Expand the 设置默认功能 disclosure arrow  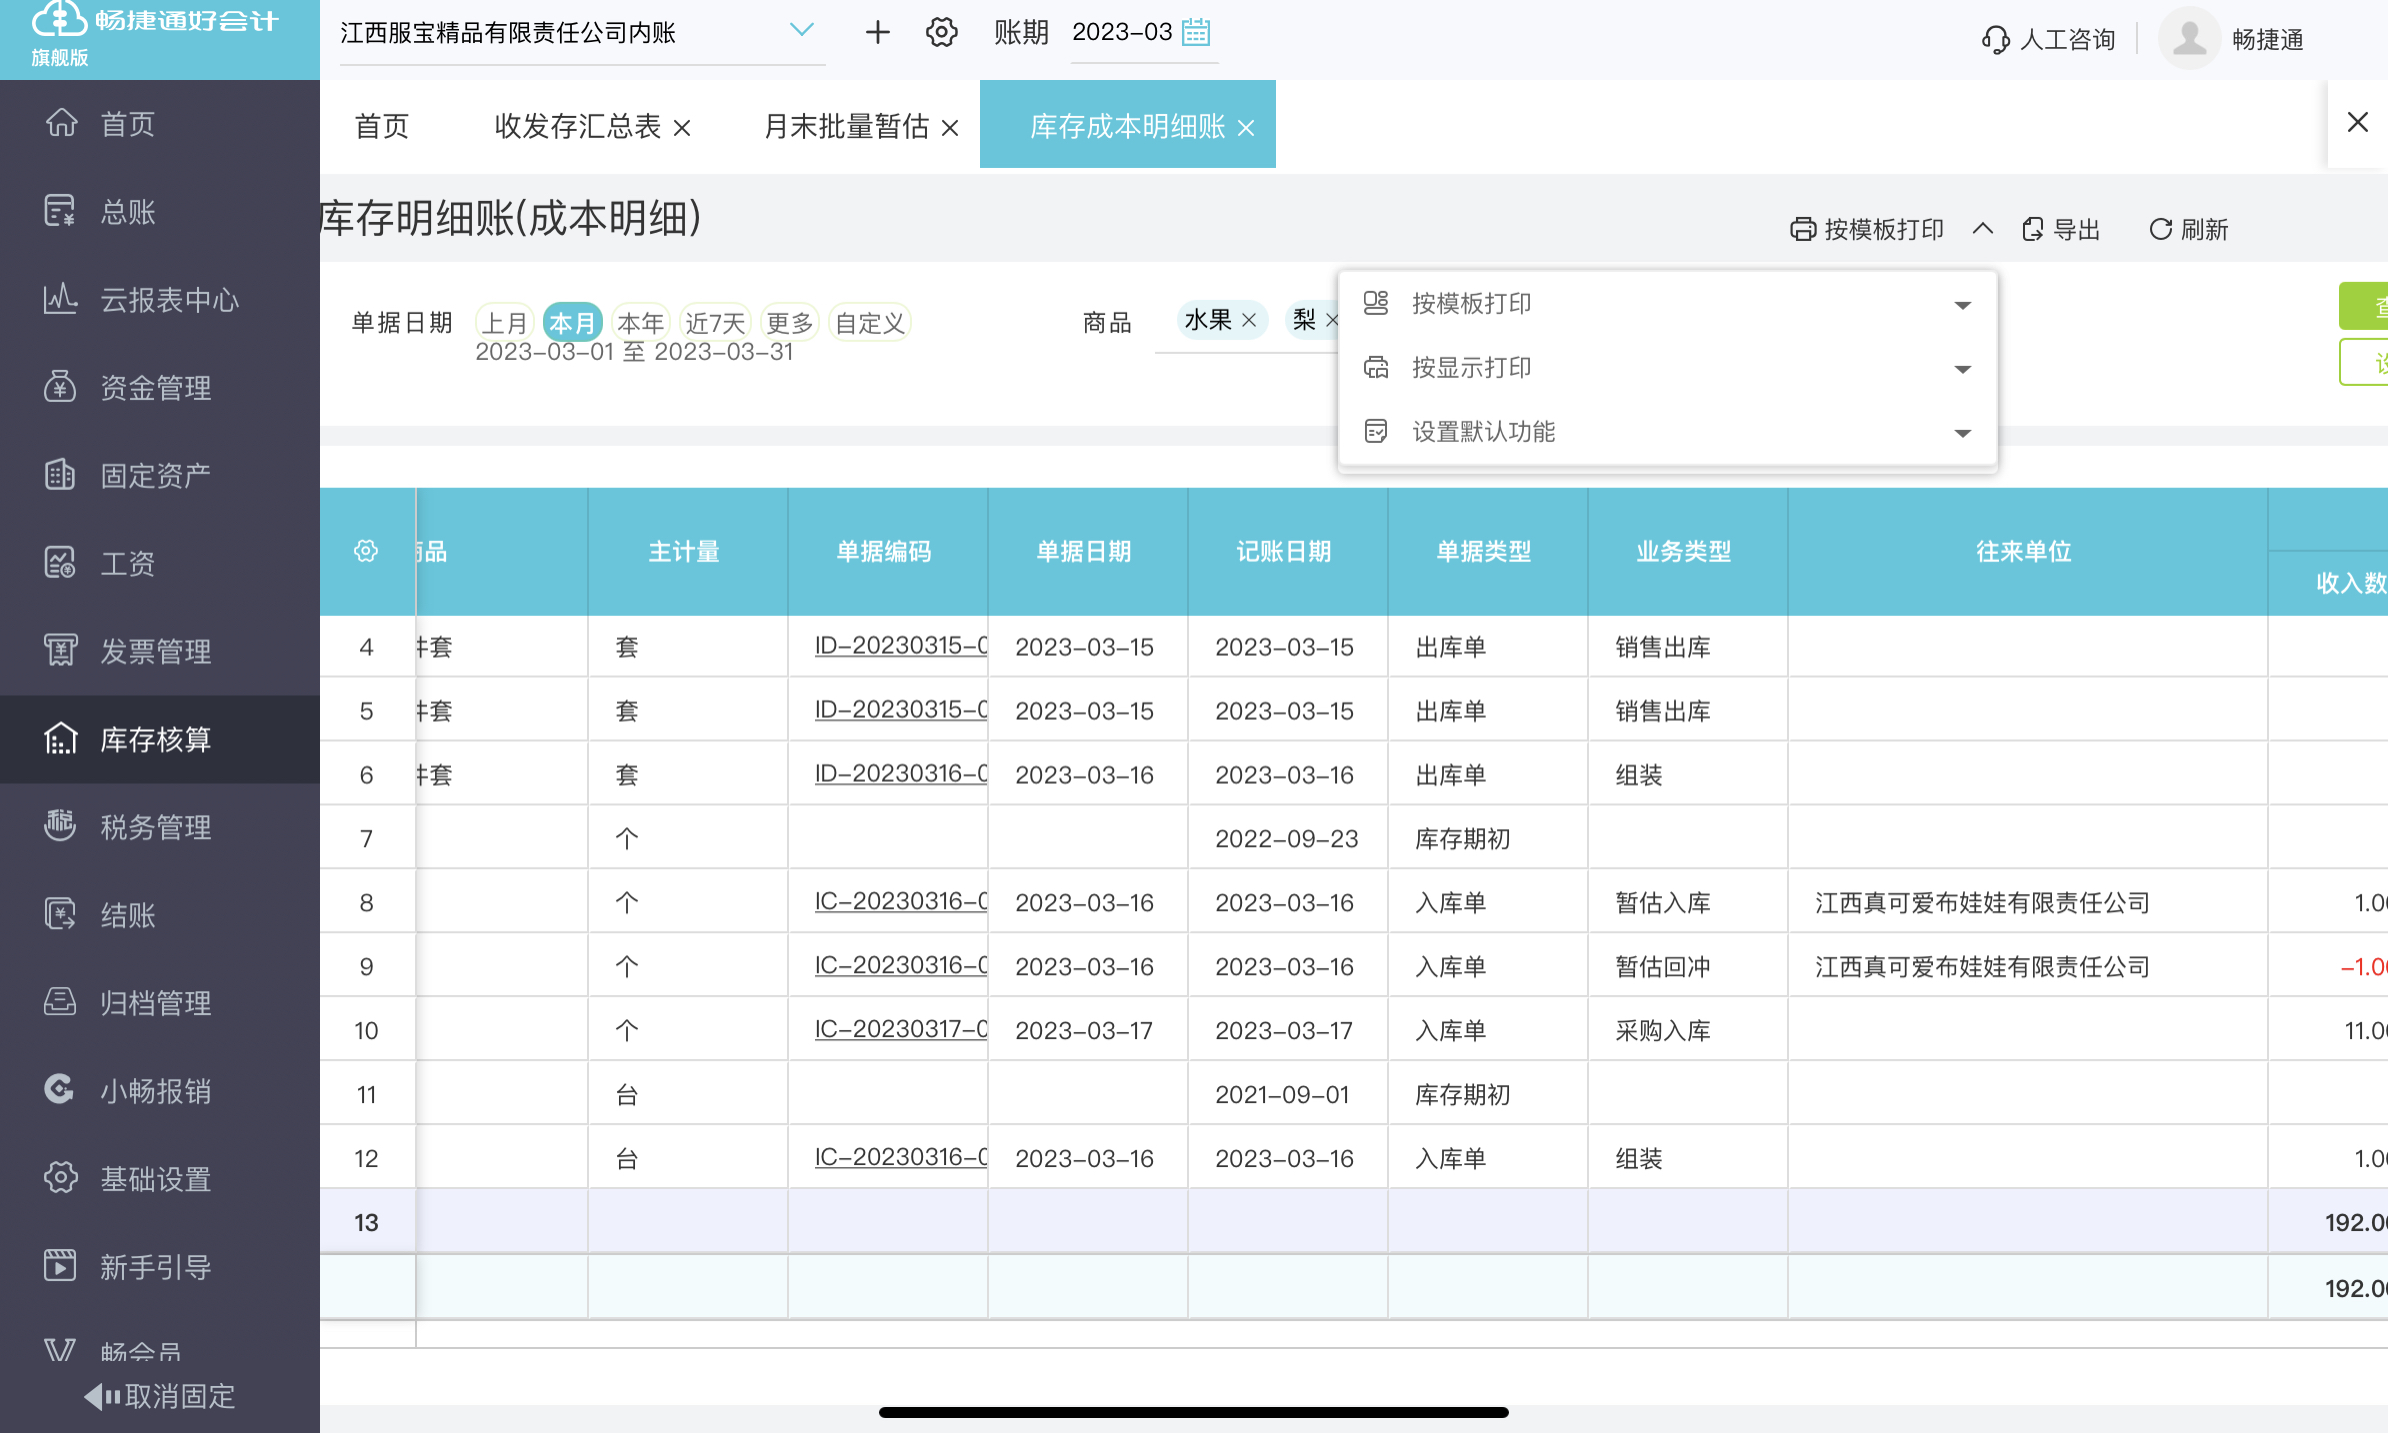point(1965,432)
